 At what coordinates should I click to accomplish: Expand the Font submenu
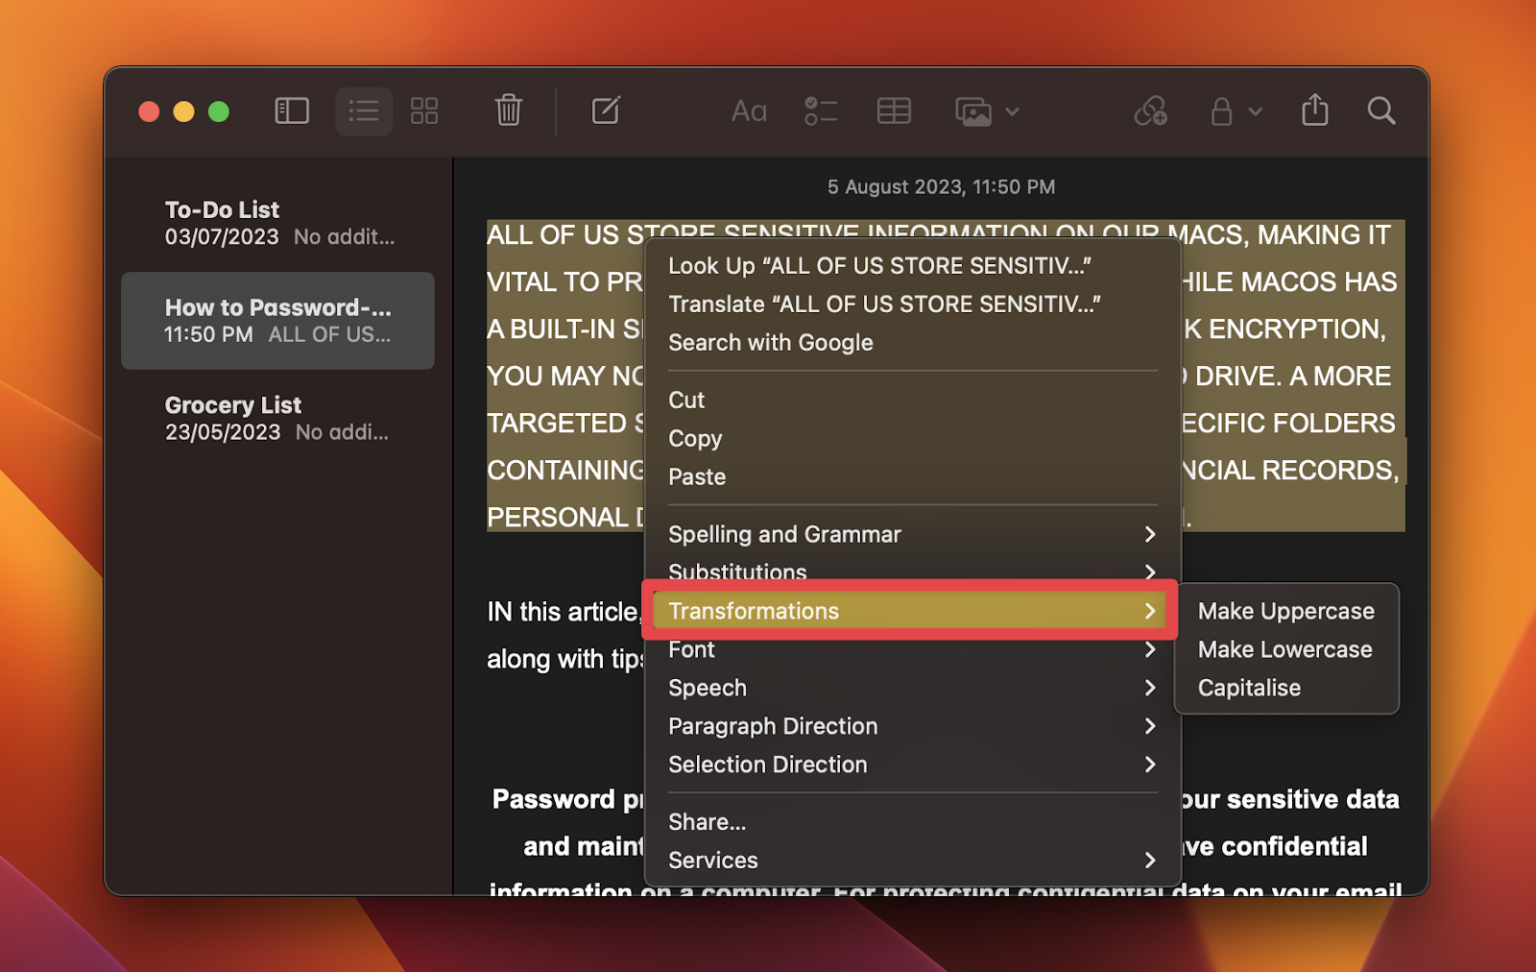[691, 649]
